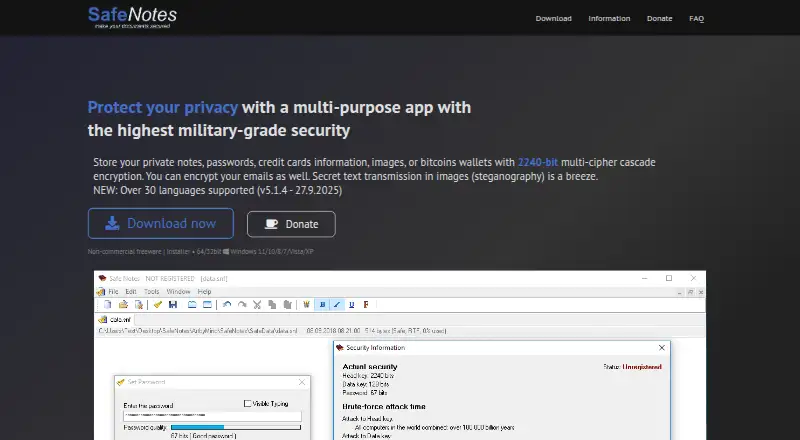Open the Information navigation link
The height and width of the screenshot is (440, 800).
tap(609, 18)
